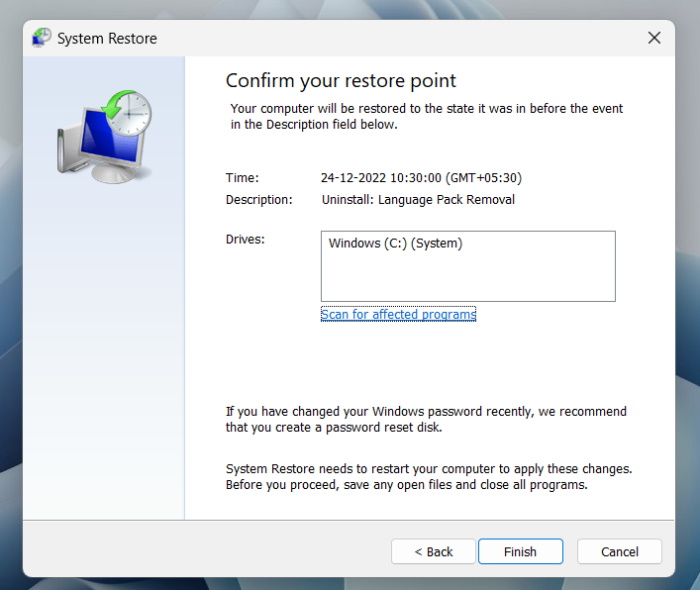700x590 pixels.
Task: Click the 'Confirm your restore point' heading
Action: click(340, 81)
